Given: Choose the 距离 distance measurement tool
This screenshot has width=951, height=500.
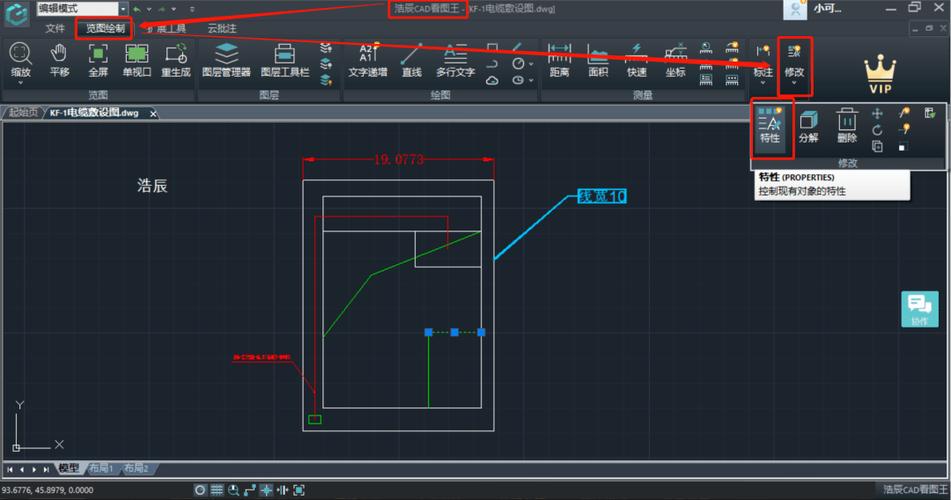Looking at the screenshot, I should pyautogui.click(x=559, y=60).
